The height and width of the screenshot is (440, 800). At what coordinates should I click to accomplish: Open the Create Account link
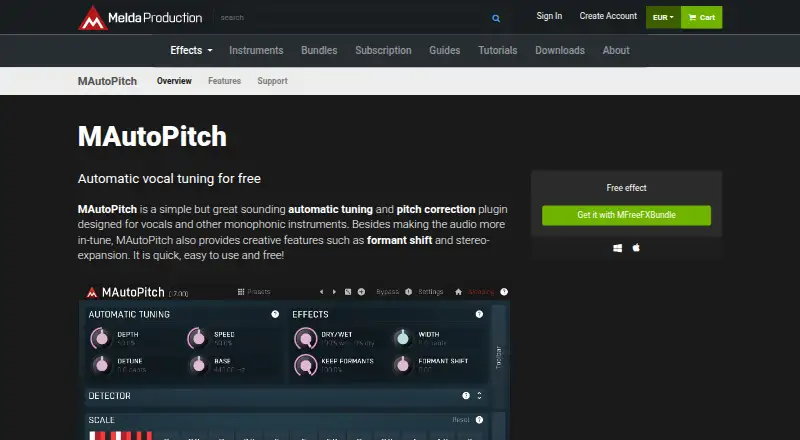(608, 16)
